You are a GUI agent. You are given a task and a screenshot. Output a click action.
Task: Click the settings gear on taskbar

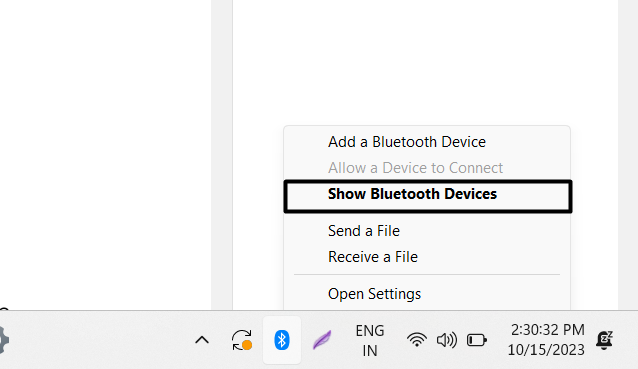tap(3, 340)
